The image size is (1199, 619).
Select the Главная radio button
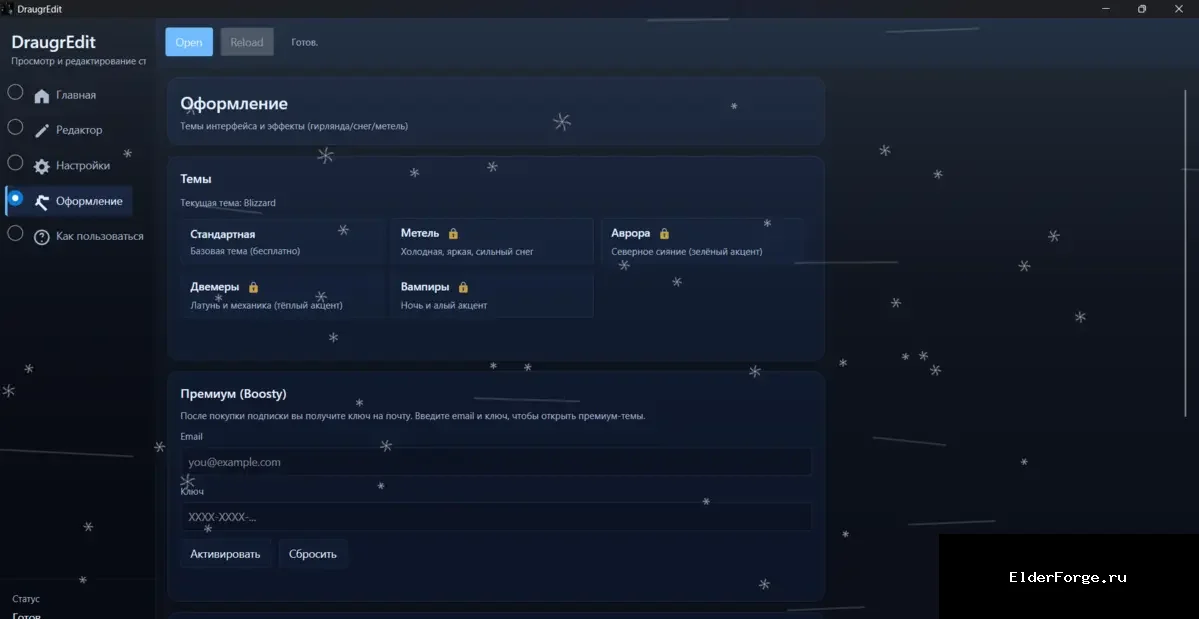click(x=15, y=93)
